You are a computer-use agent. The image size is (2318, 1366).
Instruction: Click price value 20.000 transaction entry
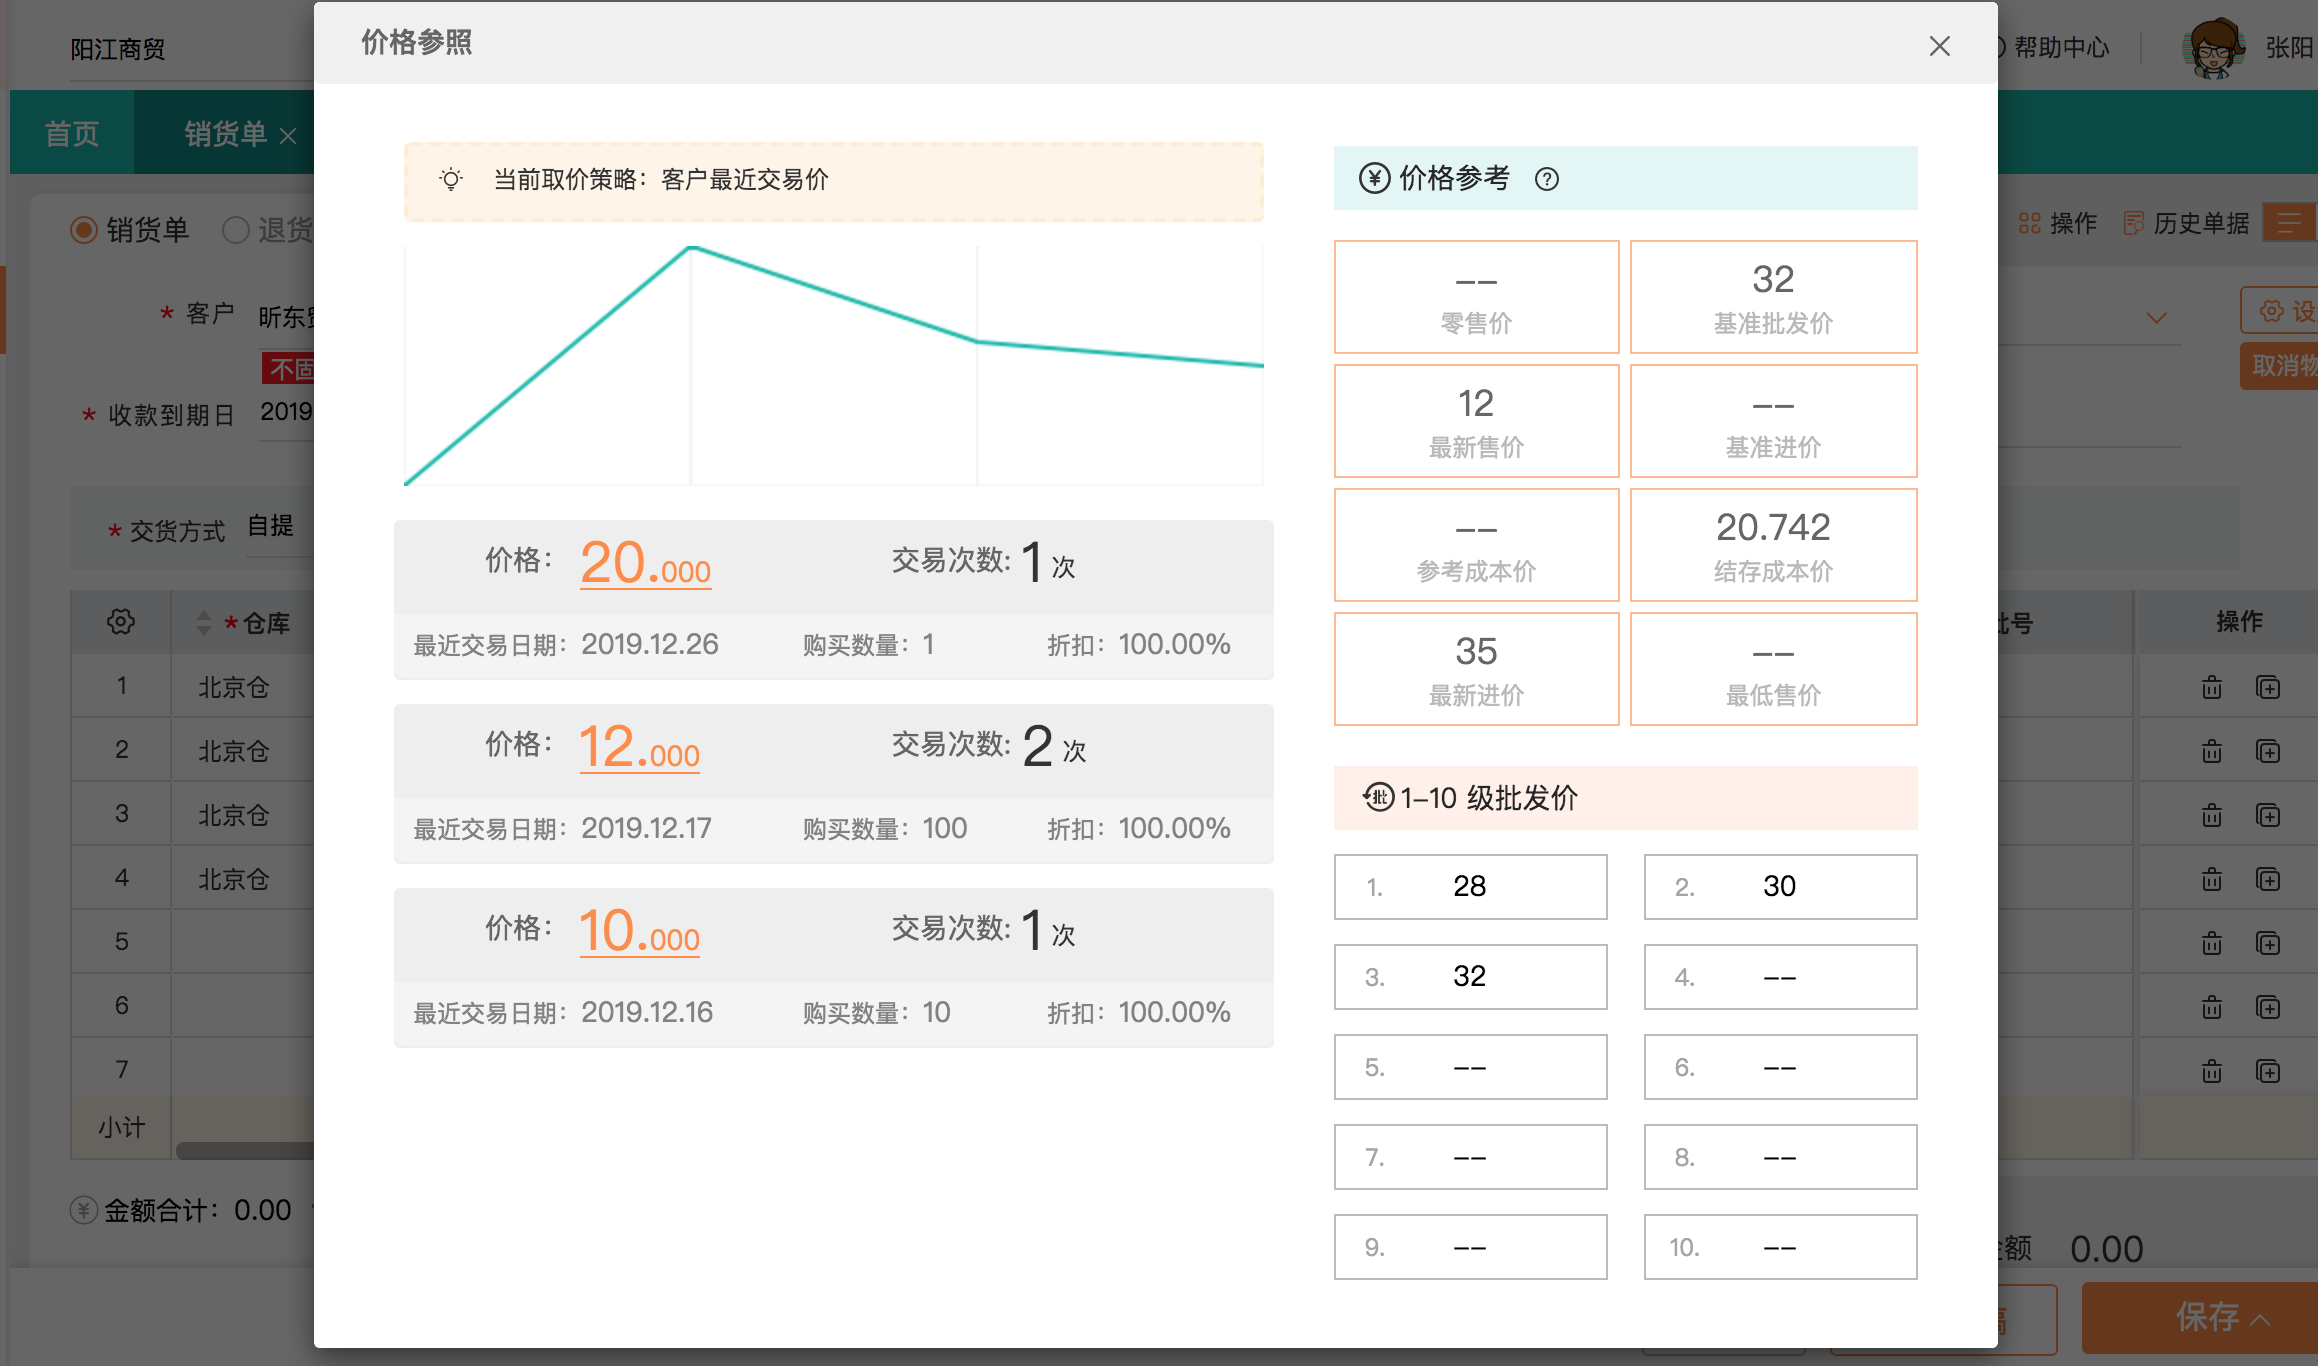pyautogui.click(x=645, y=568)
